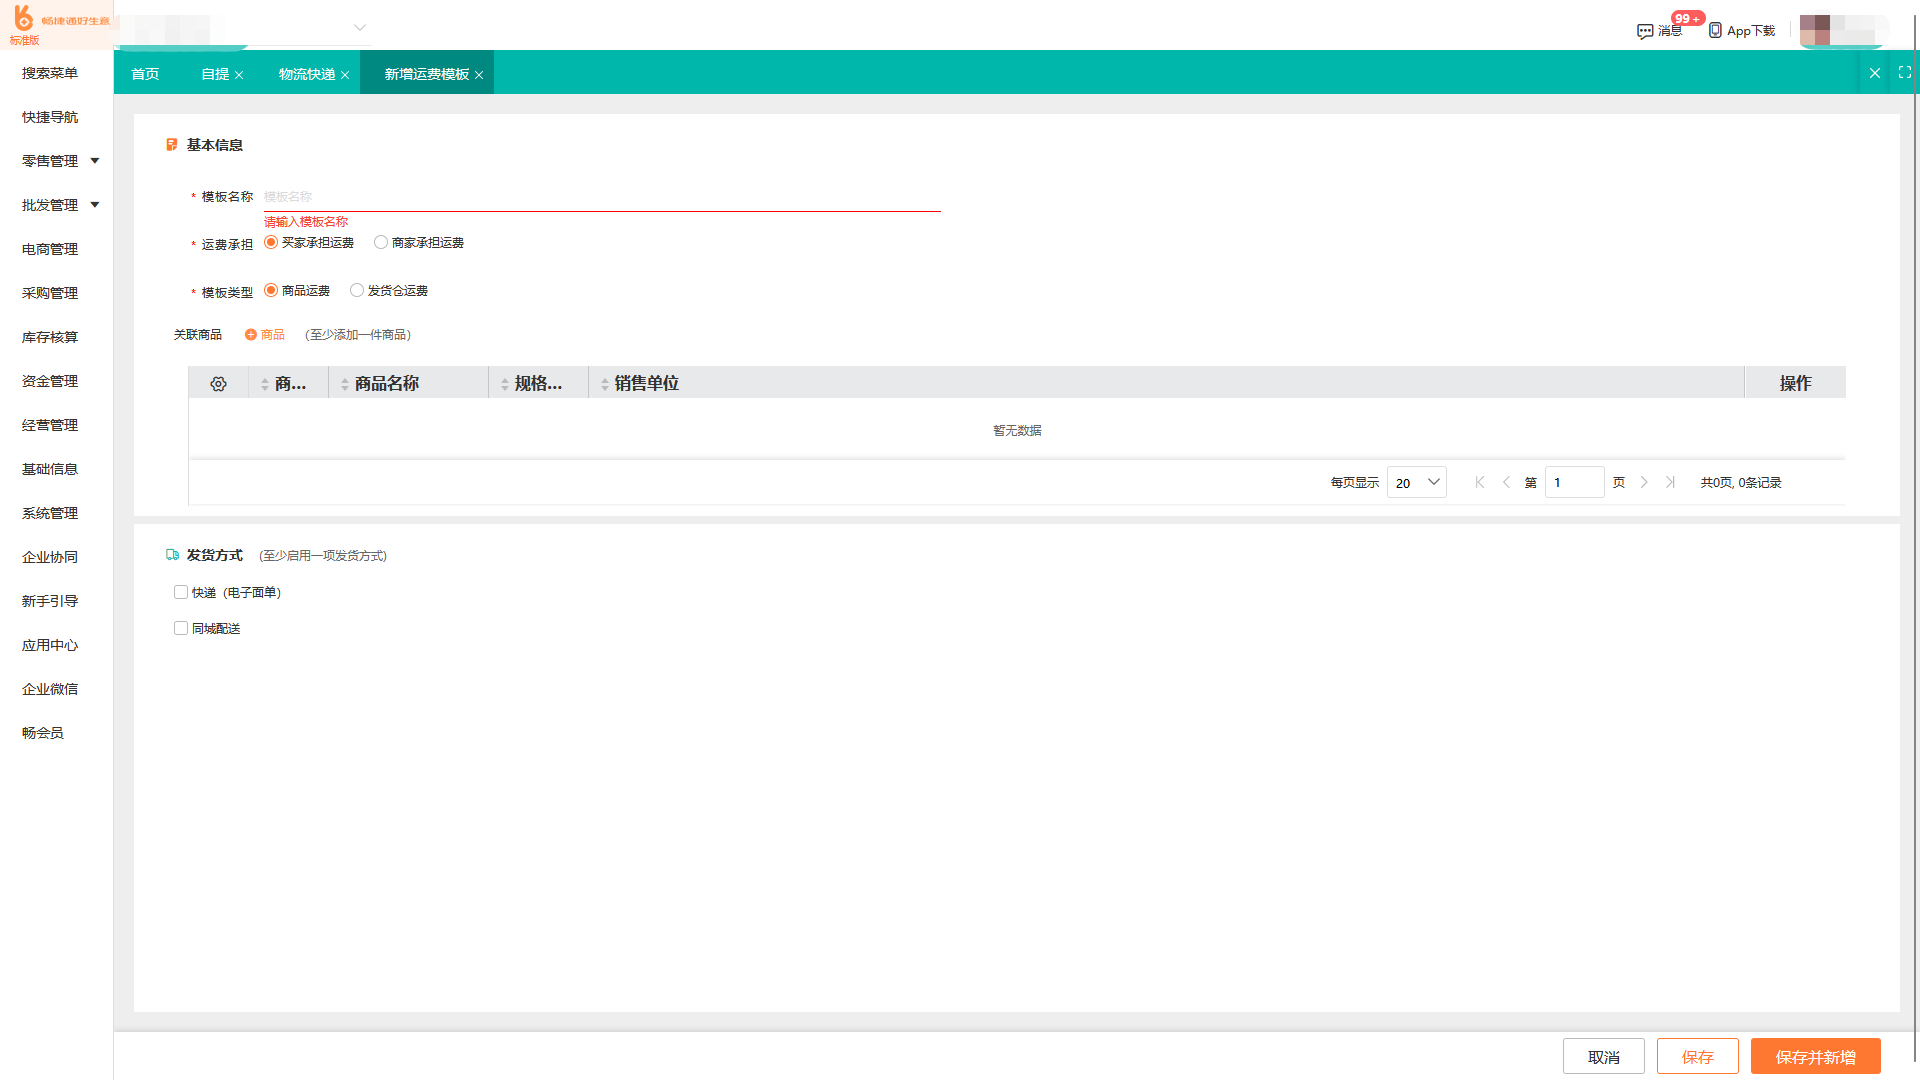Open 每页显示 20 items dropdown
Viewport: 1920px width, 1080px height.
coord(1416,481)
